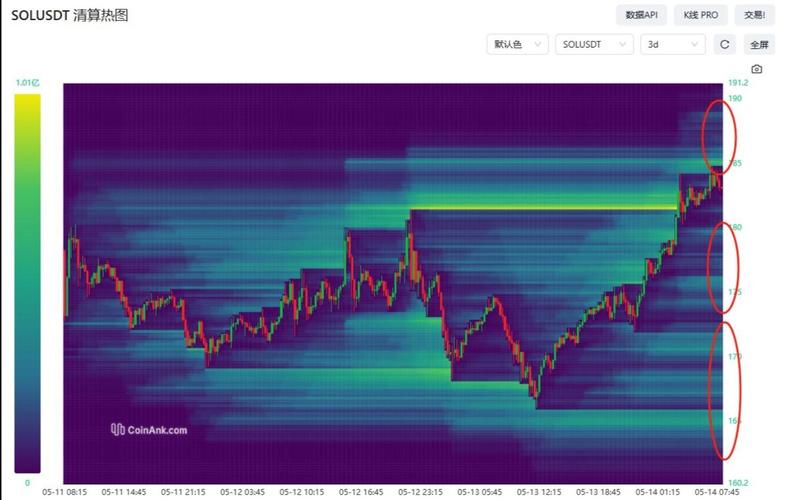Expand the 3d time range dropdown

click(x=672, y=45)
